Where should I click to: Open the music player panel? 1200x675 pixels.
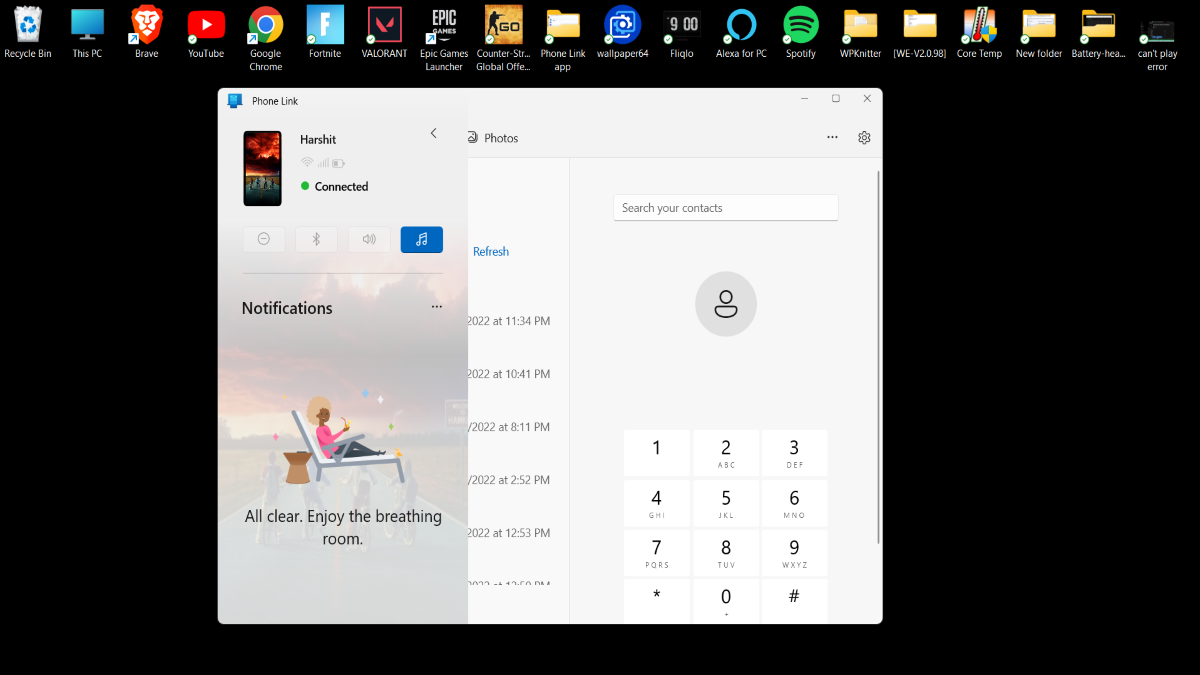[421, 239]
